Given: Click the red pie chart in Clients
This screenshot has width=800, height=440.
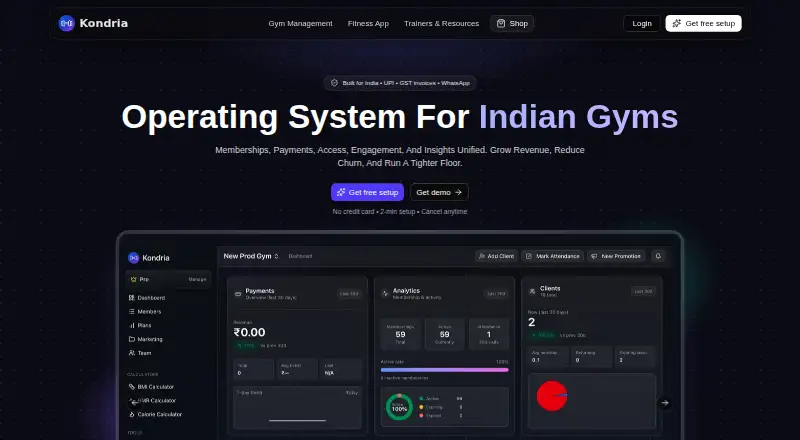Looking at the screenshot, I should [x=552, y=396].
